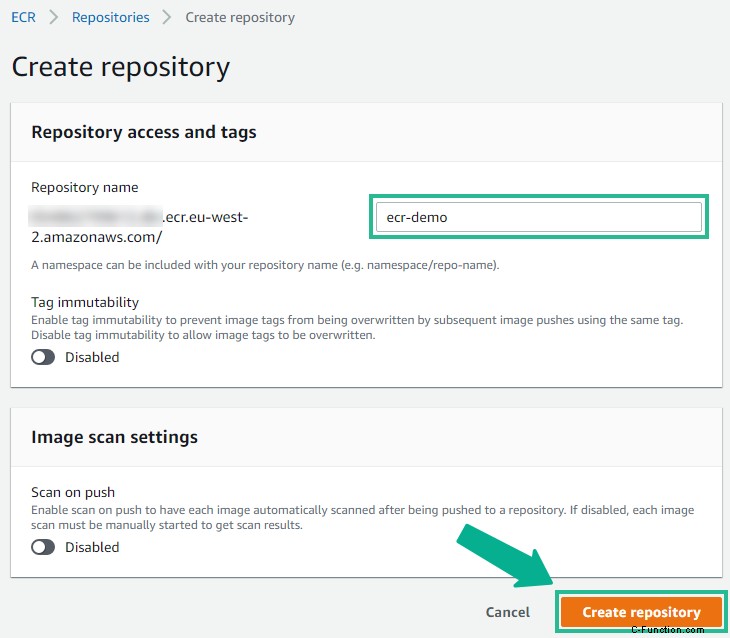Click the chevron right after Repositories

pyautogui.click(x=167, y=17)
